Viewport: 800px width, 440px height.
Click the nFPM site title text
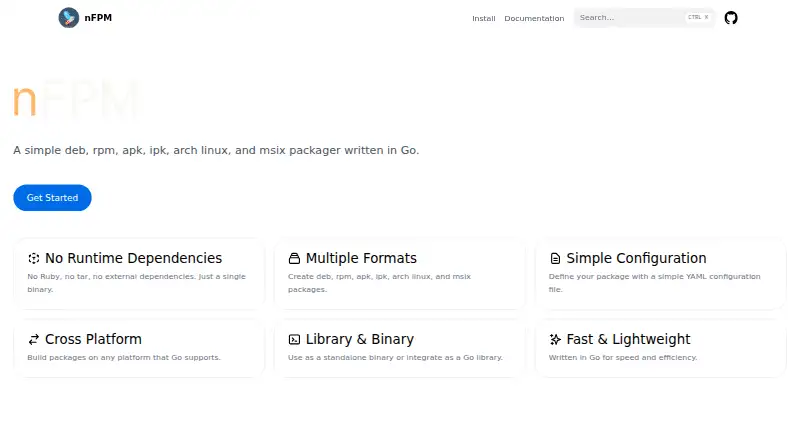(98, 18)
